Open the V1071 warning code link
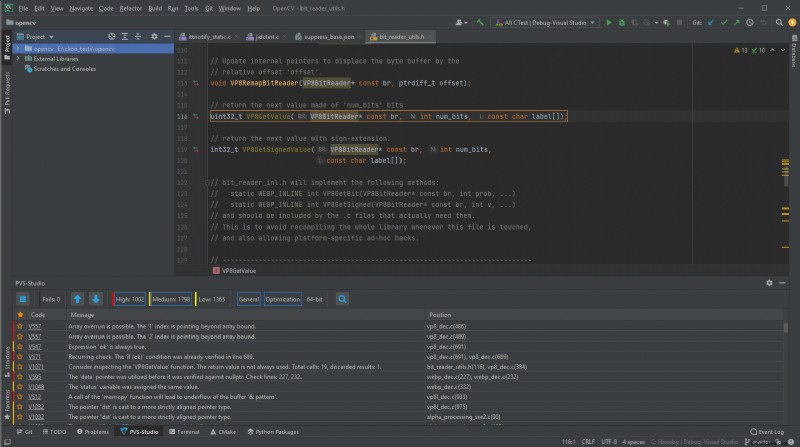The height and width of the screenshot is (447, 800). 36,367
